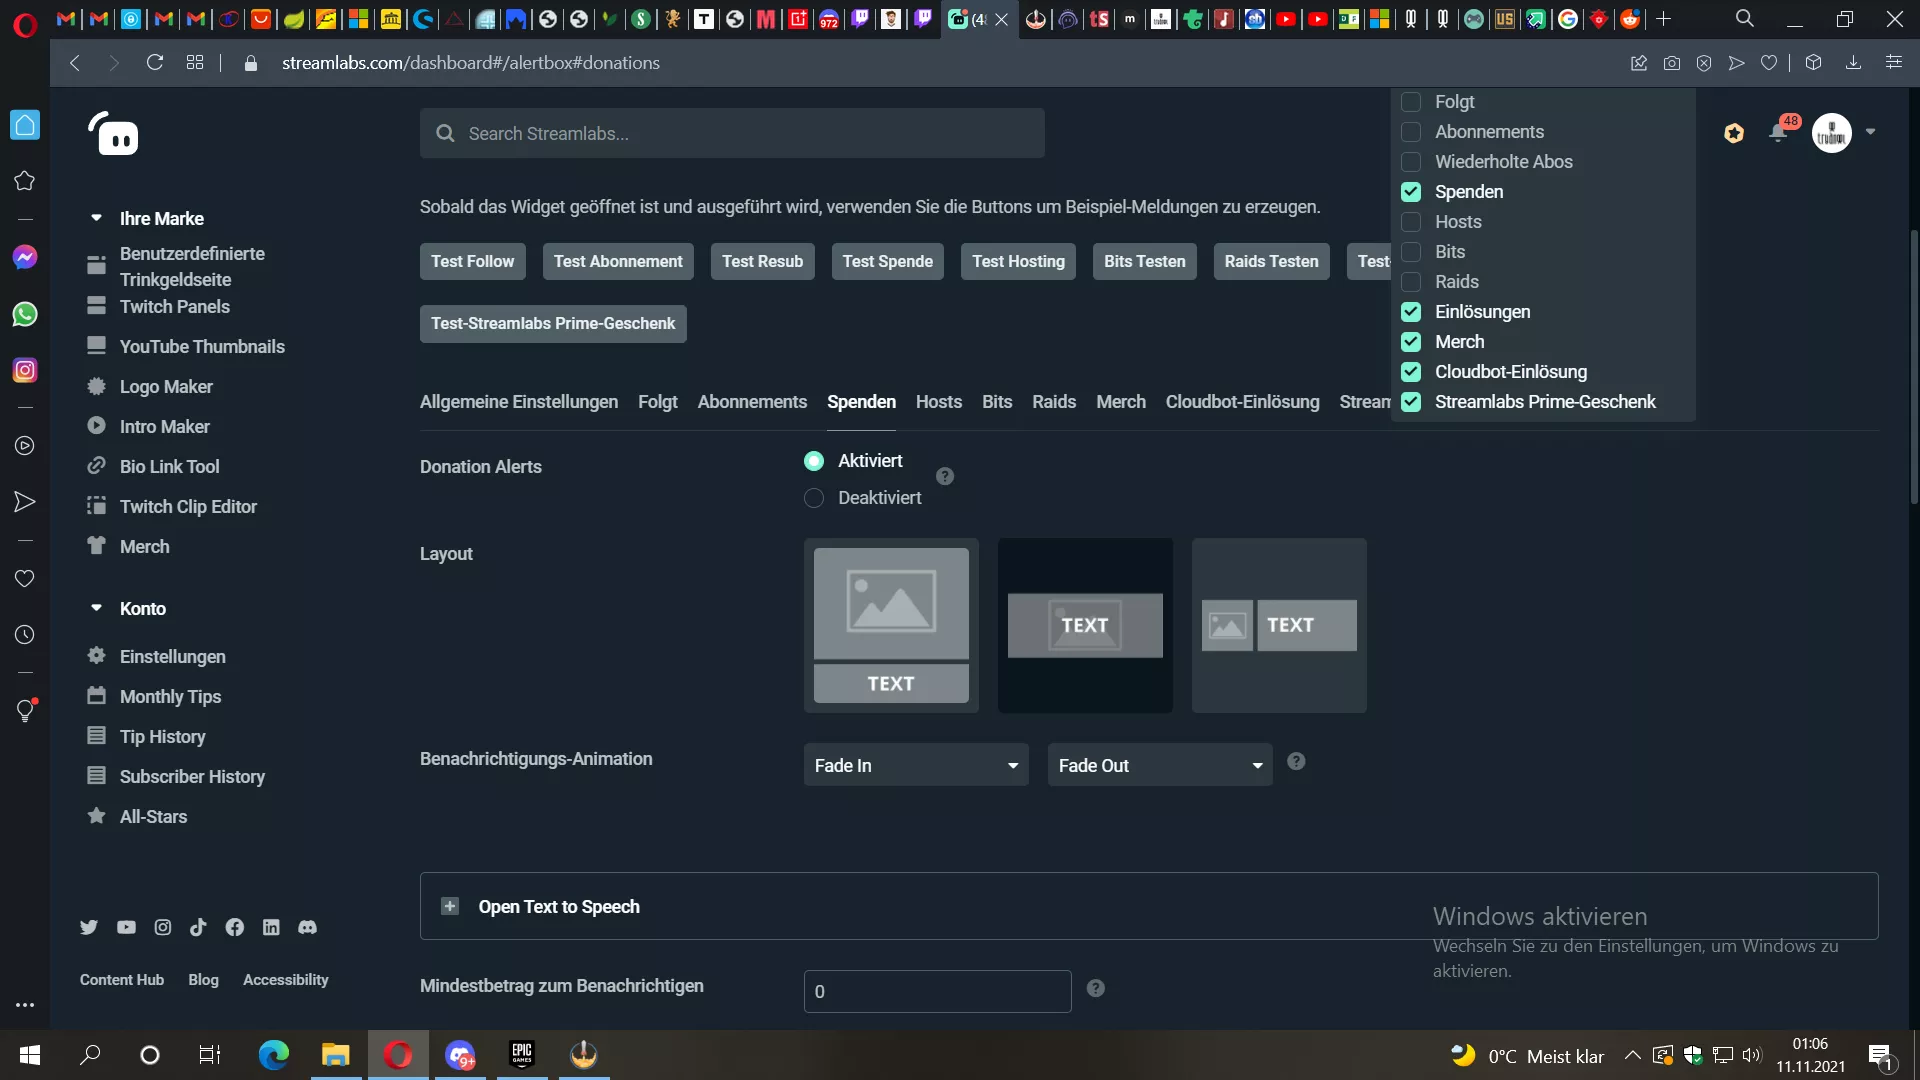Navigate to Monthly Tips section

(x=170, y=695)
